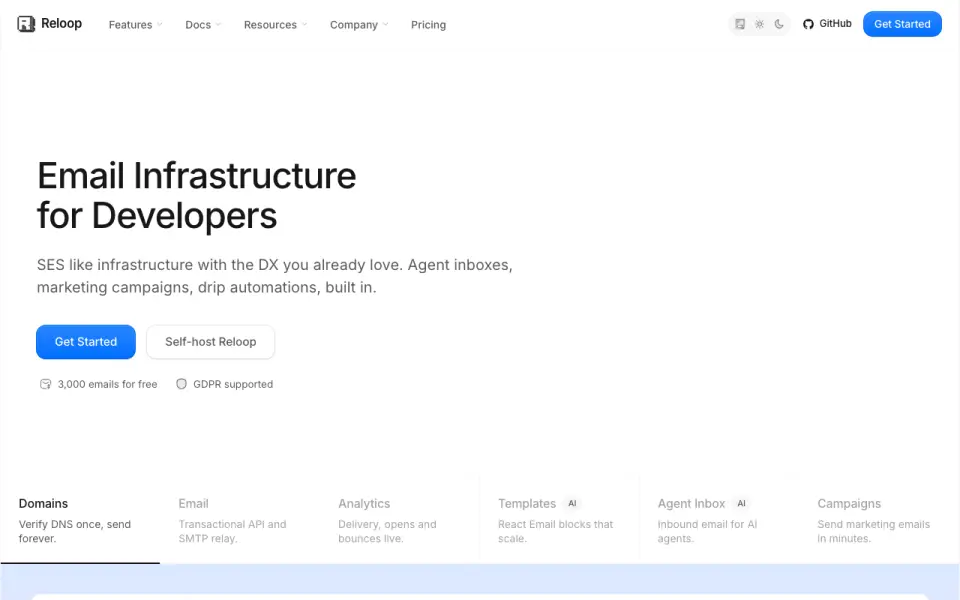Image resolution: width=960 pixels, height=600 pixels.
Task: Click the 3,000 emails inbox icon
Action: (45, 384)
